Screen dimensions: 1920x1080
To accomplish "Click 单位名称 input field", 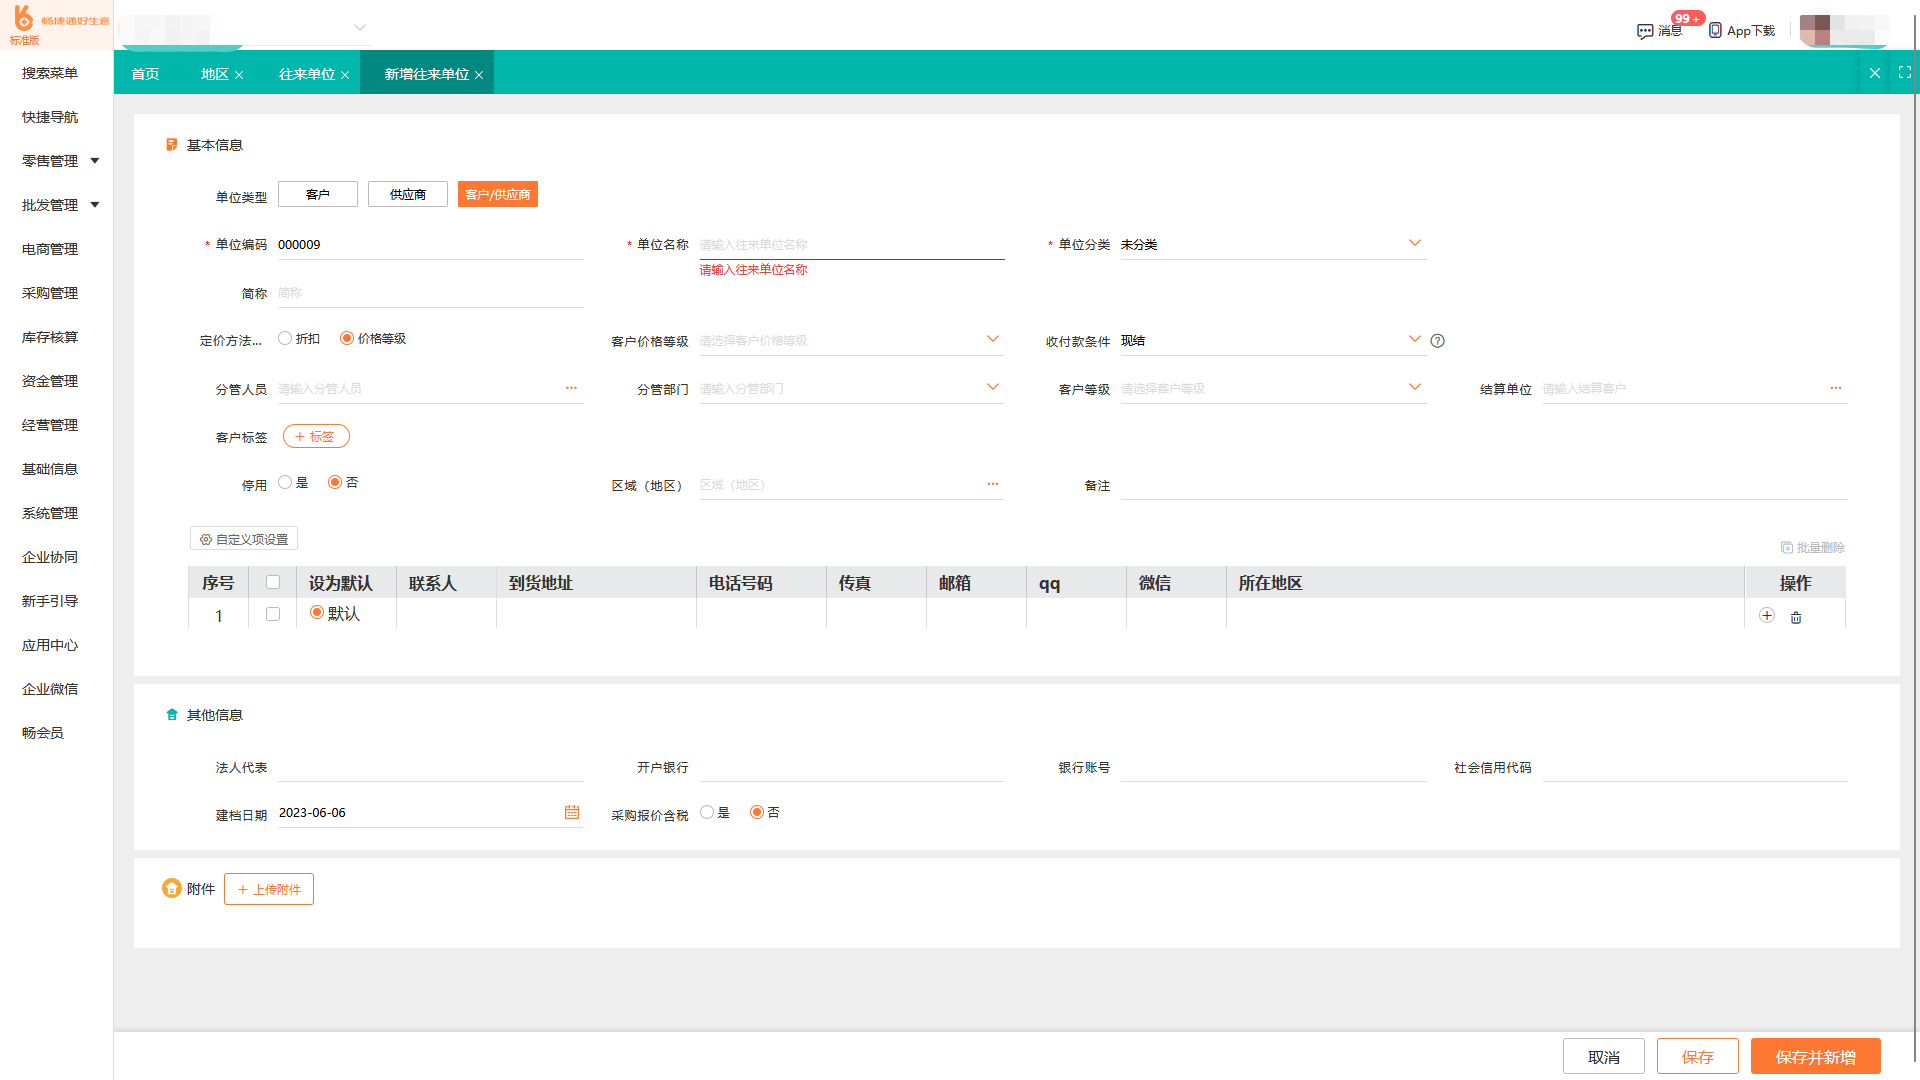I will pos(851,244).
